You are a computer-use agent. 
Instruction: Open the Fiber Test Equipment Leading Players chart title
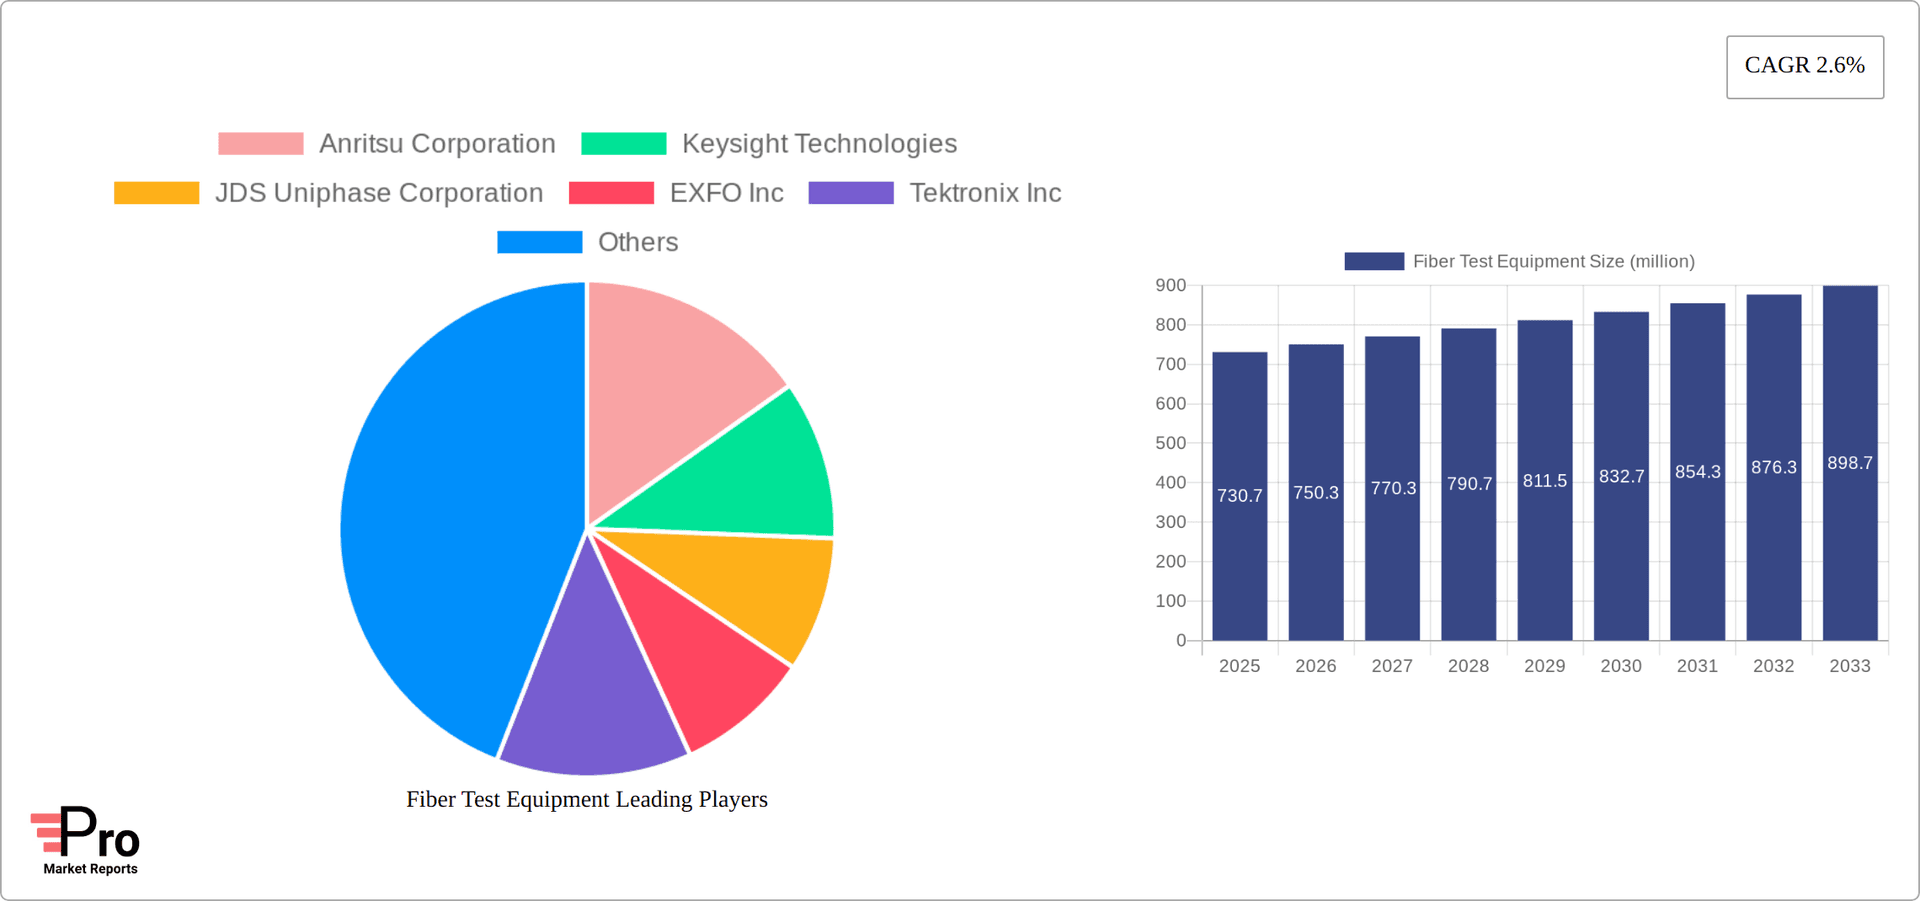coord(587,799)
